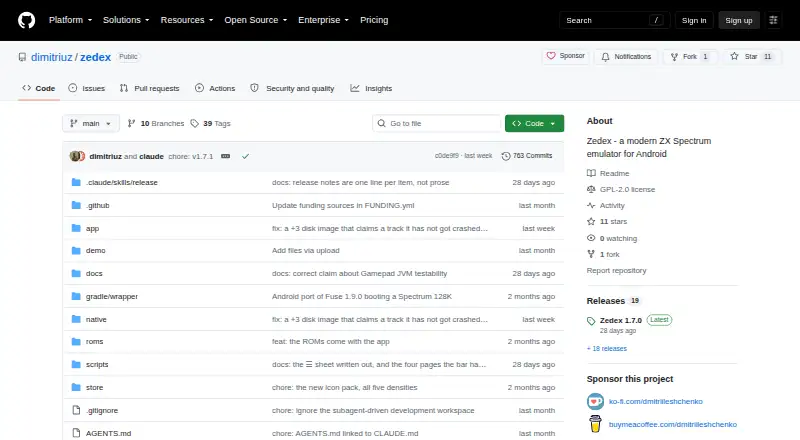The height and width of the screenshot is (440, 800).
Task: Click the file icon next to AGENTS.md
Action: 76,433
